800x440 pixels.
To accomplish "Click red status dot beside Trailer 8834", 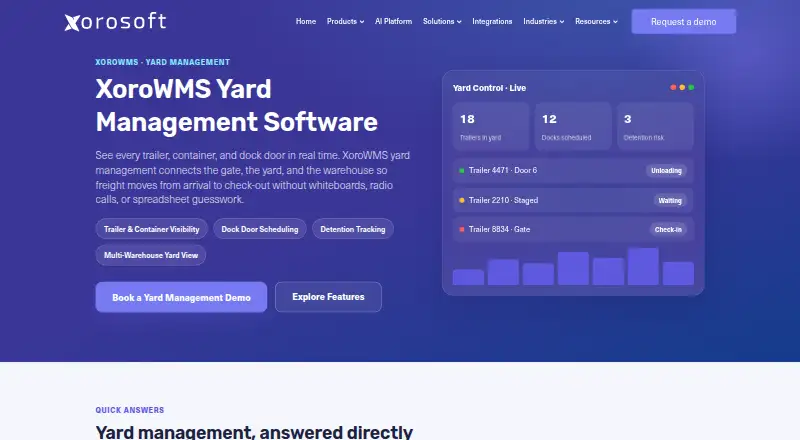I will [462, 230].
